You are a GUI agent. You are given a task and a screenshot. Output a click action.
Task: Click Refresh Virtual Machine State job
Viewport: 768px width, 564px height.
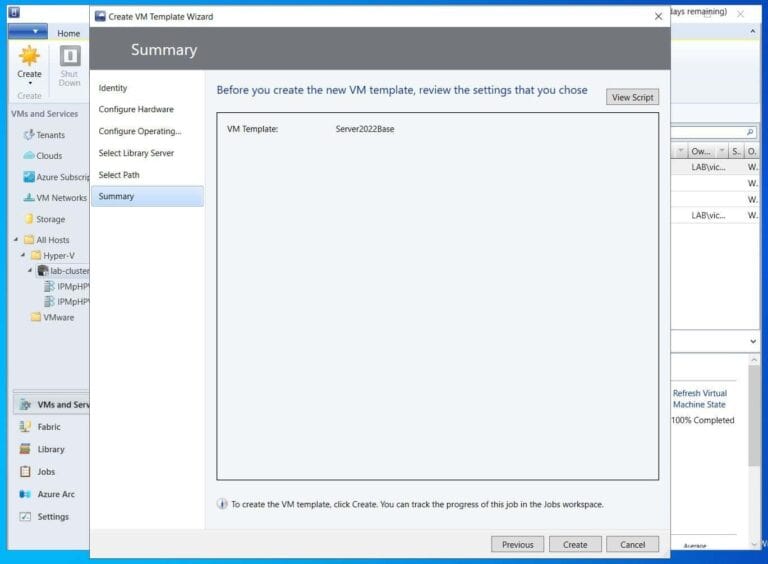pyautogui.click(x=699, y=399)
